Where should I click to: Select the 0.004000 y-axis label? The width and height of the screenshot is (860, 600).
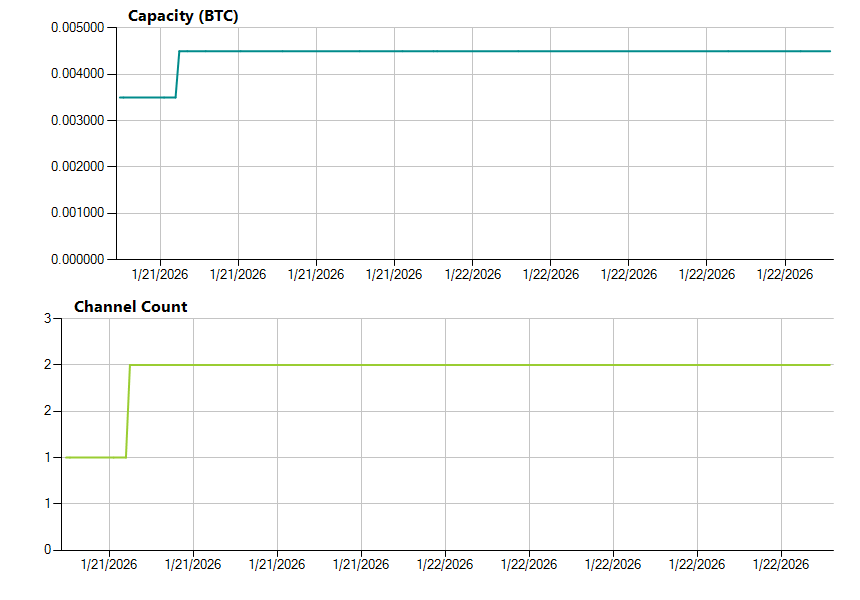pyautogui.click(x=77, y=74)
